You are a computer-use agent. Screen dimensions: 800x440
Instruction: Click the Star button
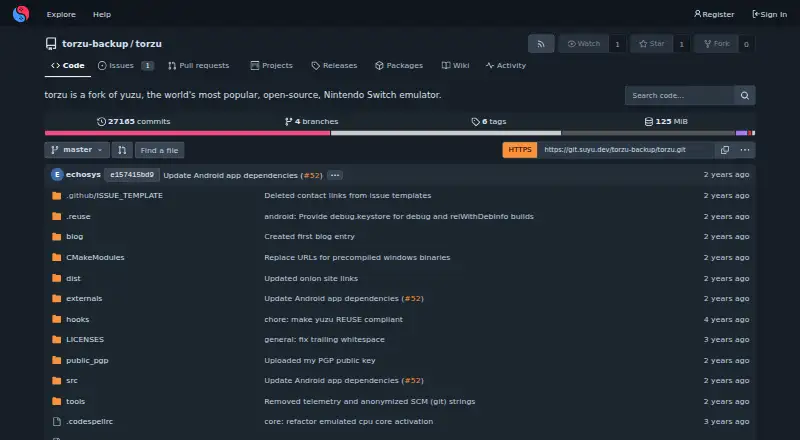(652, 44)
